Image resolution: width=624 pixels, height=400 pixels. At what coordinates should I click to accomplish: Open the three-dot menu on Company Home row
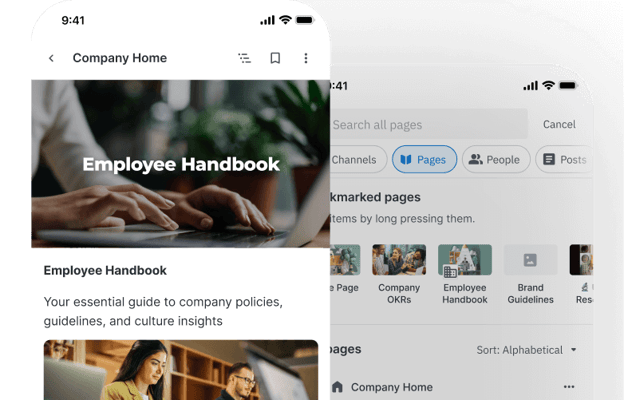click(569, 386)
